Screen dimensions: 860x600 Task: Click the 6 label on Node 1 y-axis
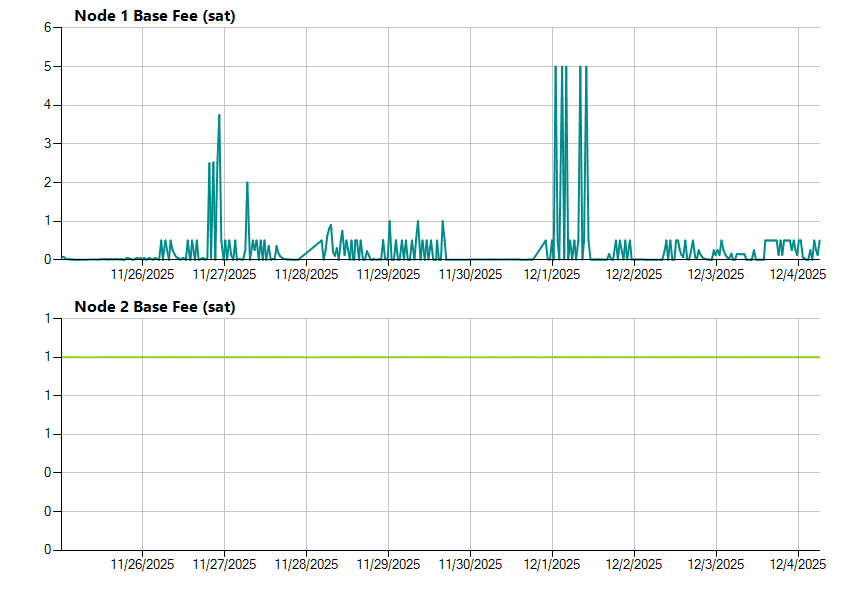point(47,28)
